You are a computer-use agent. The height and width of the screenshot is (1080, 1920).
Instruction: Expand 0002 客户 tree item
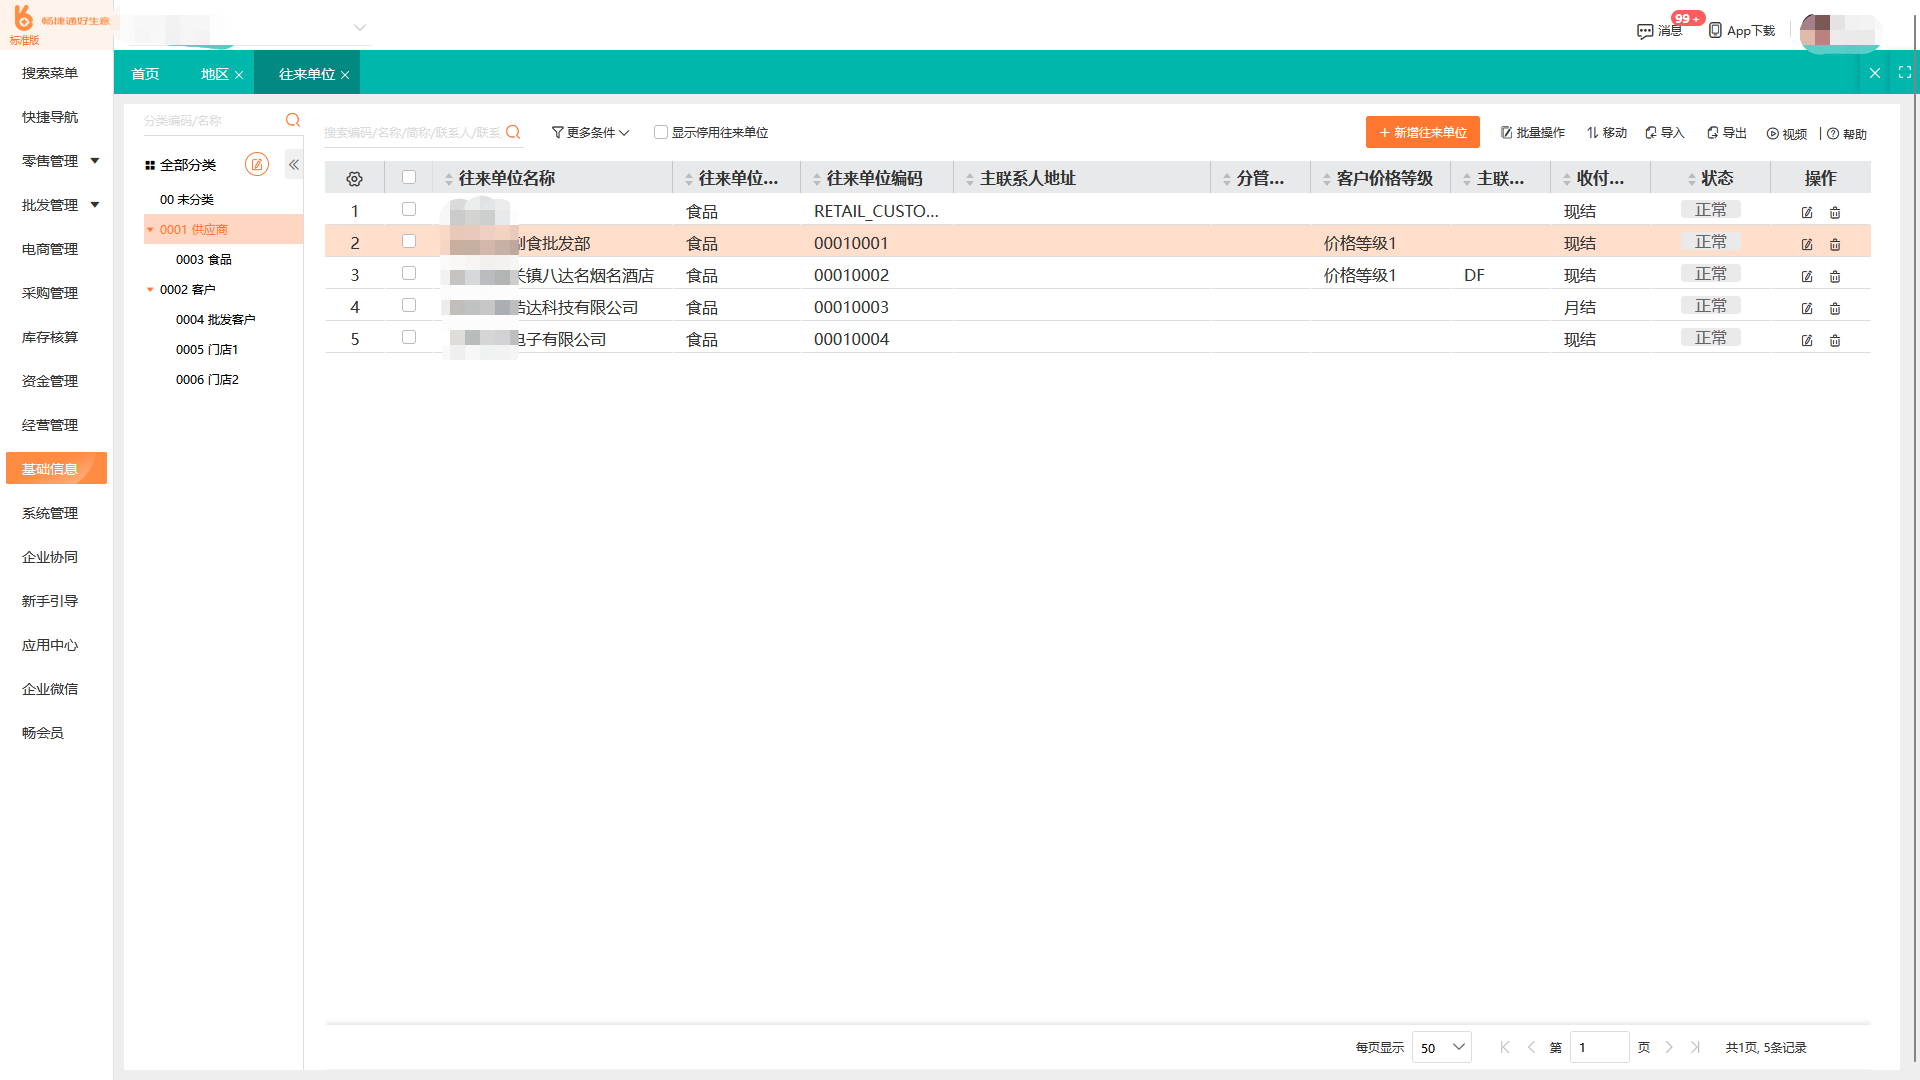[149, 289]
